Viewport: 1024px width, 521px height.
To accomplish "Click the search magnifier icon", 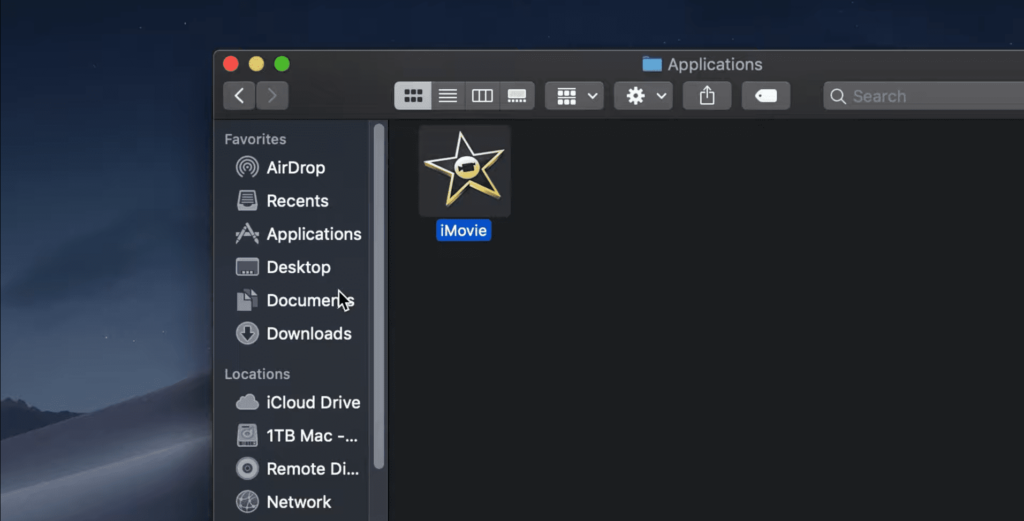I will pyautogui.click(x=838, y=97).
